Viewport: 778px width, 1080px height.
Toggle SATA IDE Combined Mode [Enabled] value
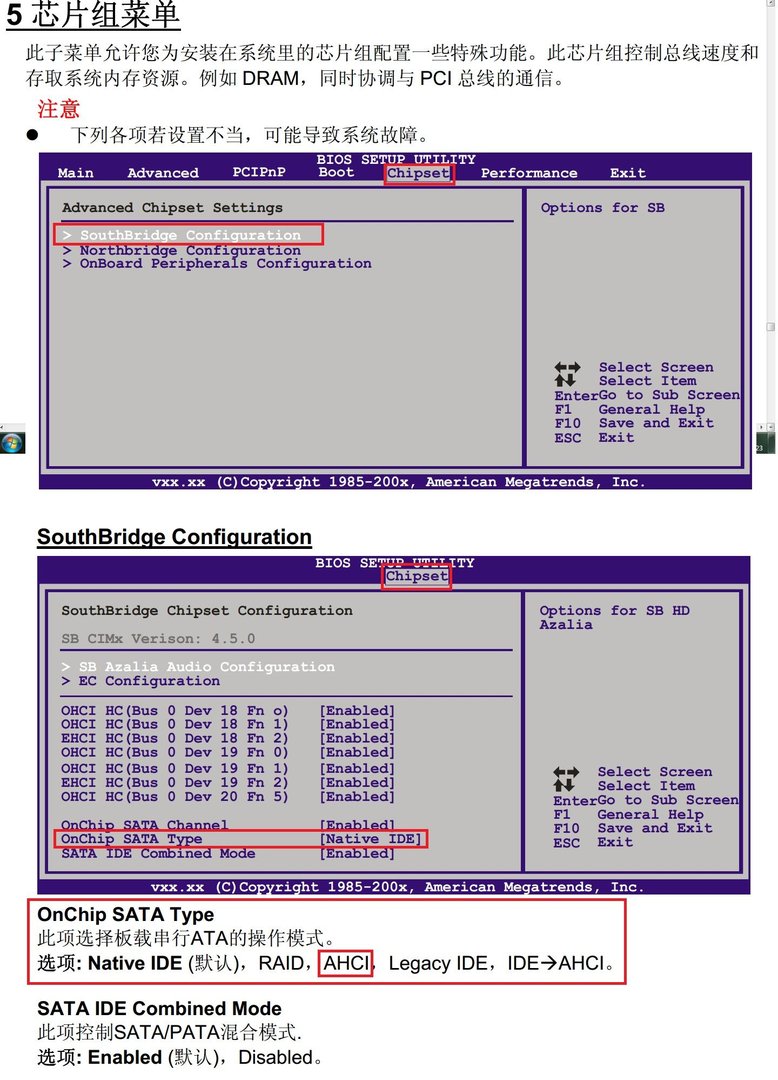click(357, 854)
